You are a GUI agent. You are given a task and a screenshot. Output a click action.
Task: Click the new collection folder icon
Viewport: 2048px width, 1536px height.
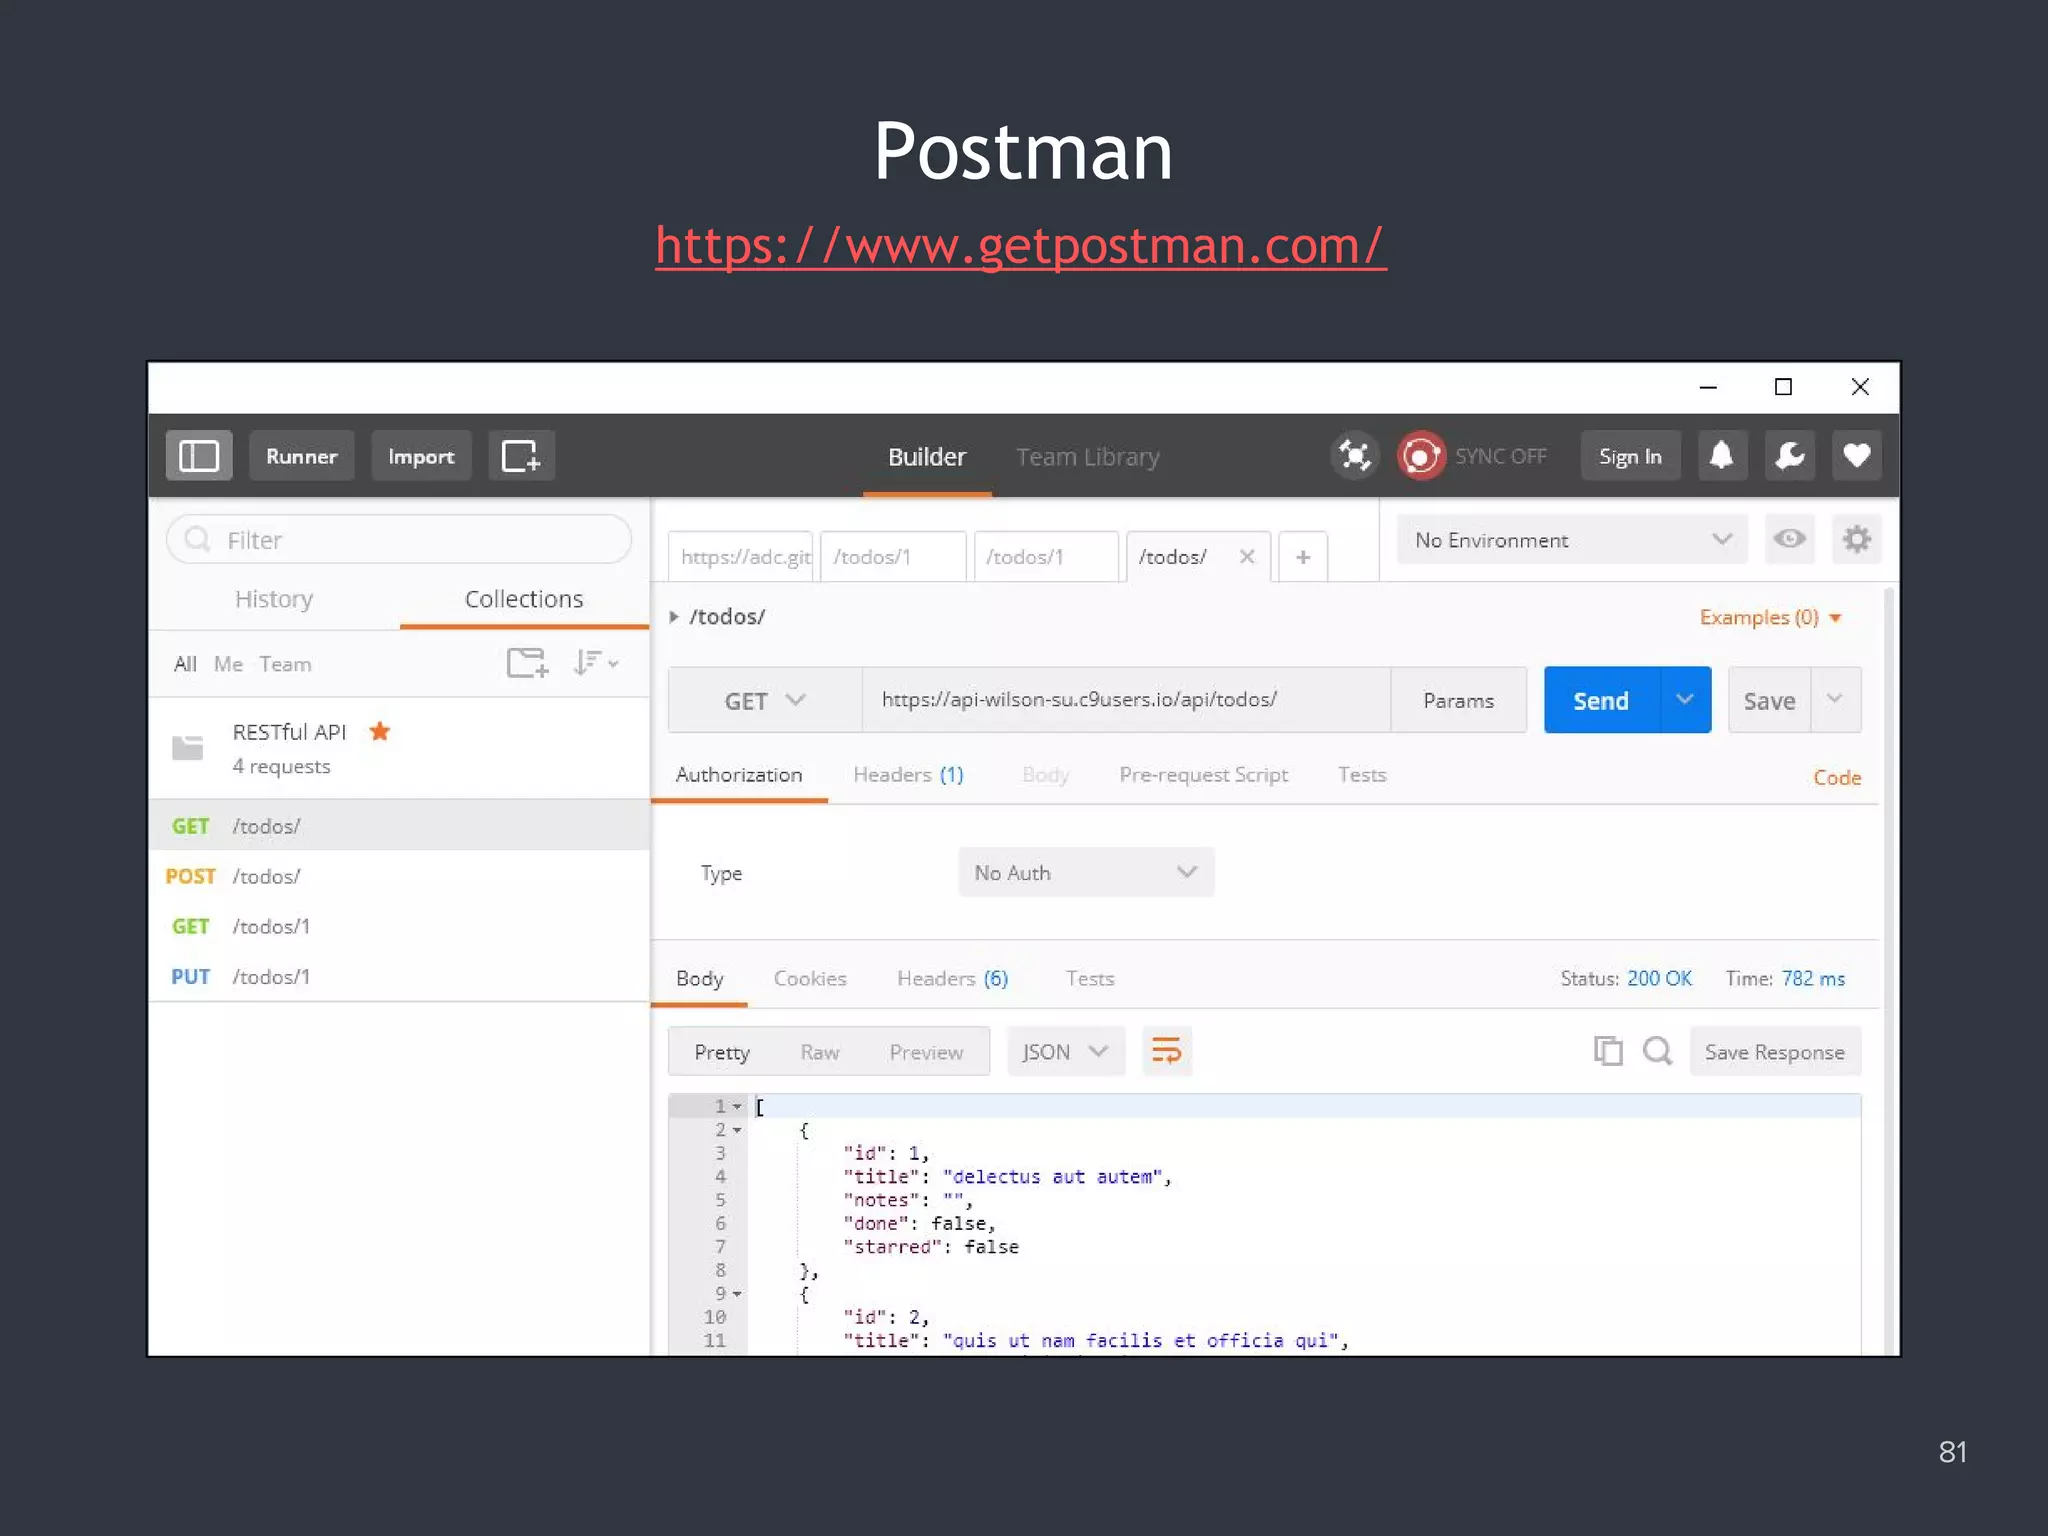click(527, 663)
